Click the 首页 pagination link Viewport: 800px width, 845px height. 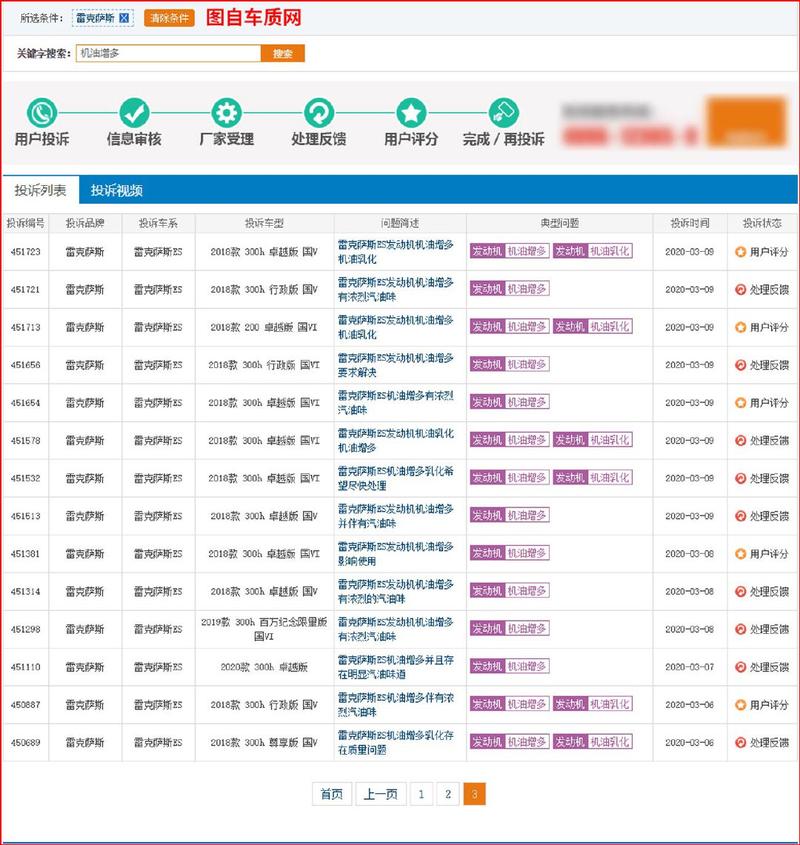click(x=332, y=793)
